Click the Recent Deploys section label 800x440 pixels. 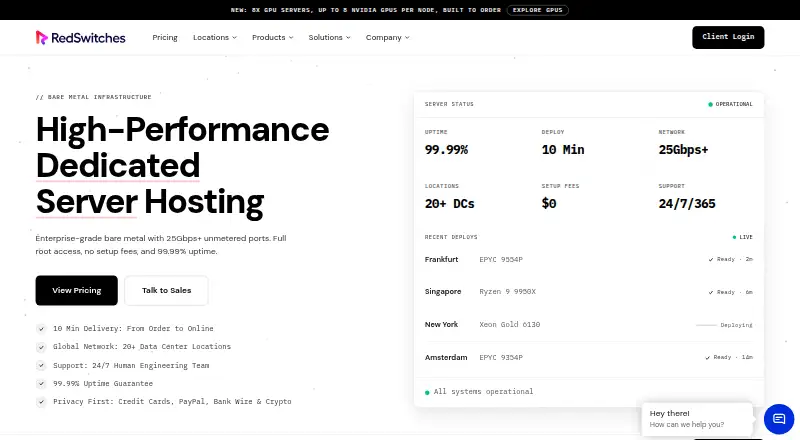click(x=451, y=237)
